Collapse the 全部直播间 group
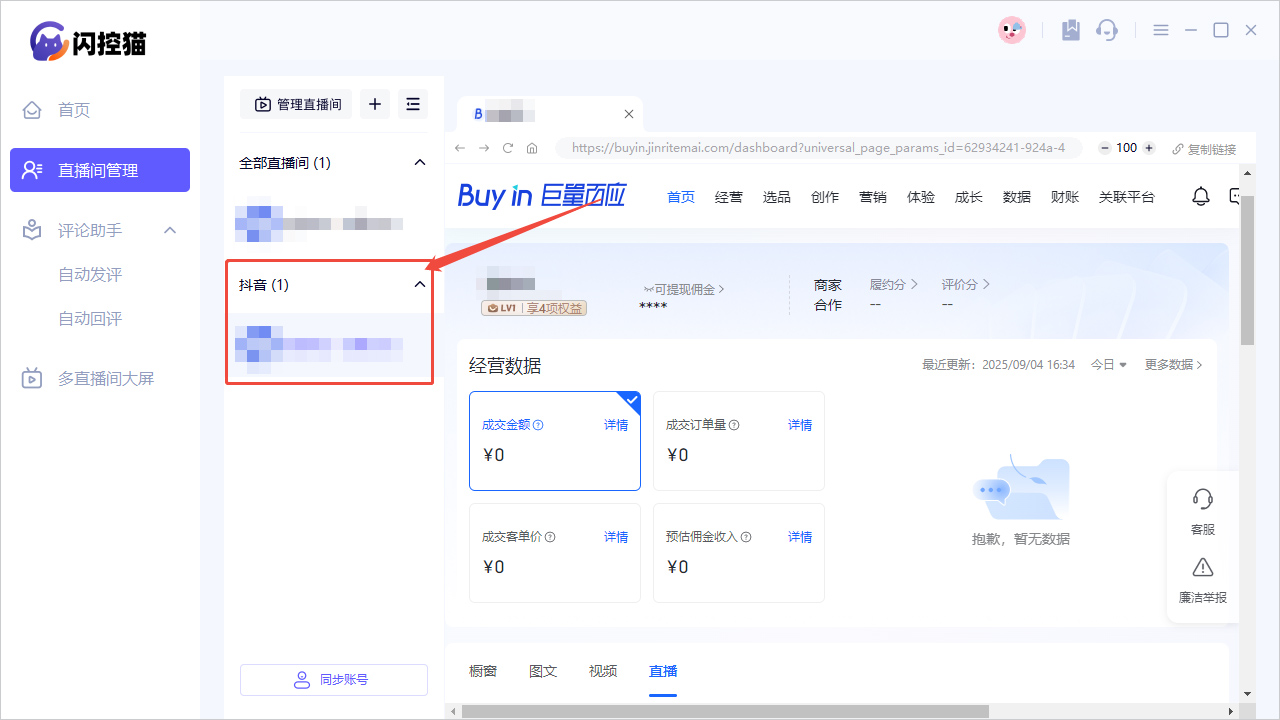This screenshot has width=1280, height=720. 420,163
